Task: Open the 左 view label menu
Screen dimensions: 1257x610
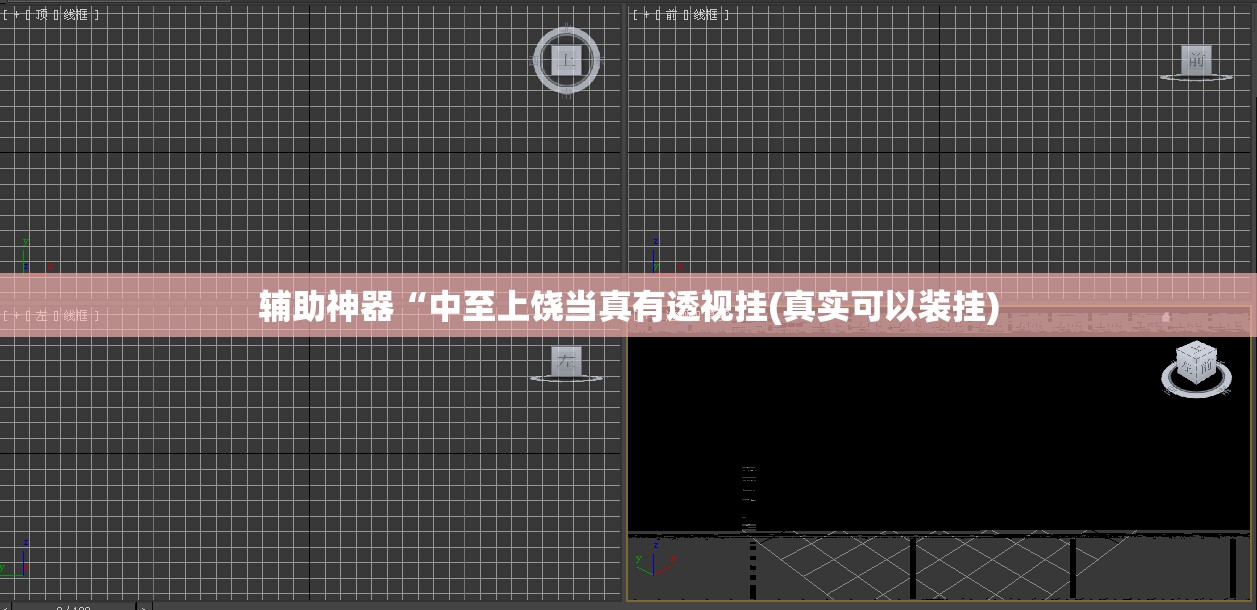Action: (x=41, y=316)
